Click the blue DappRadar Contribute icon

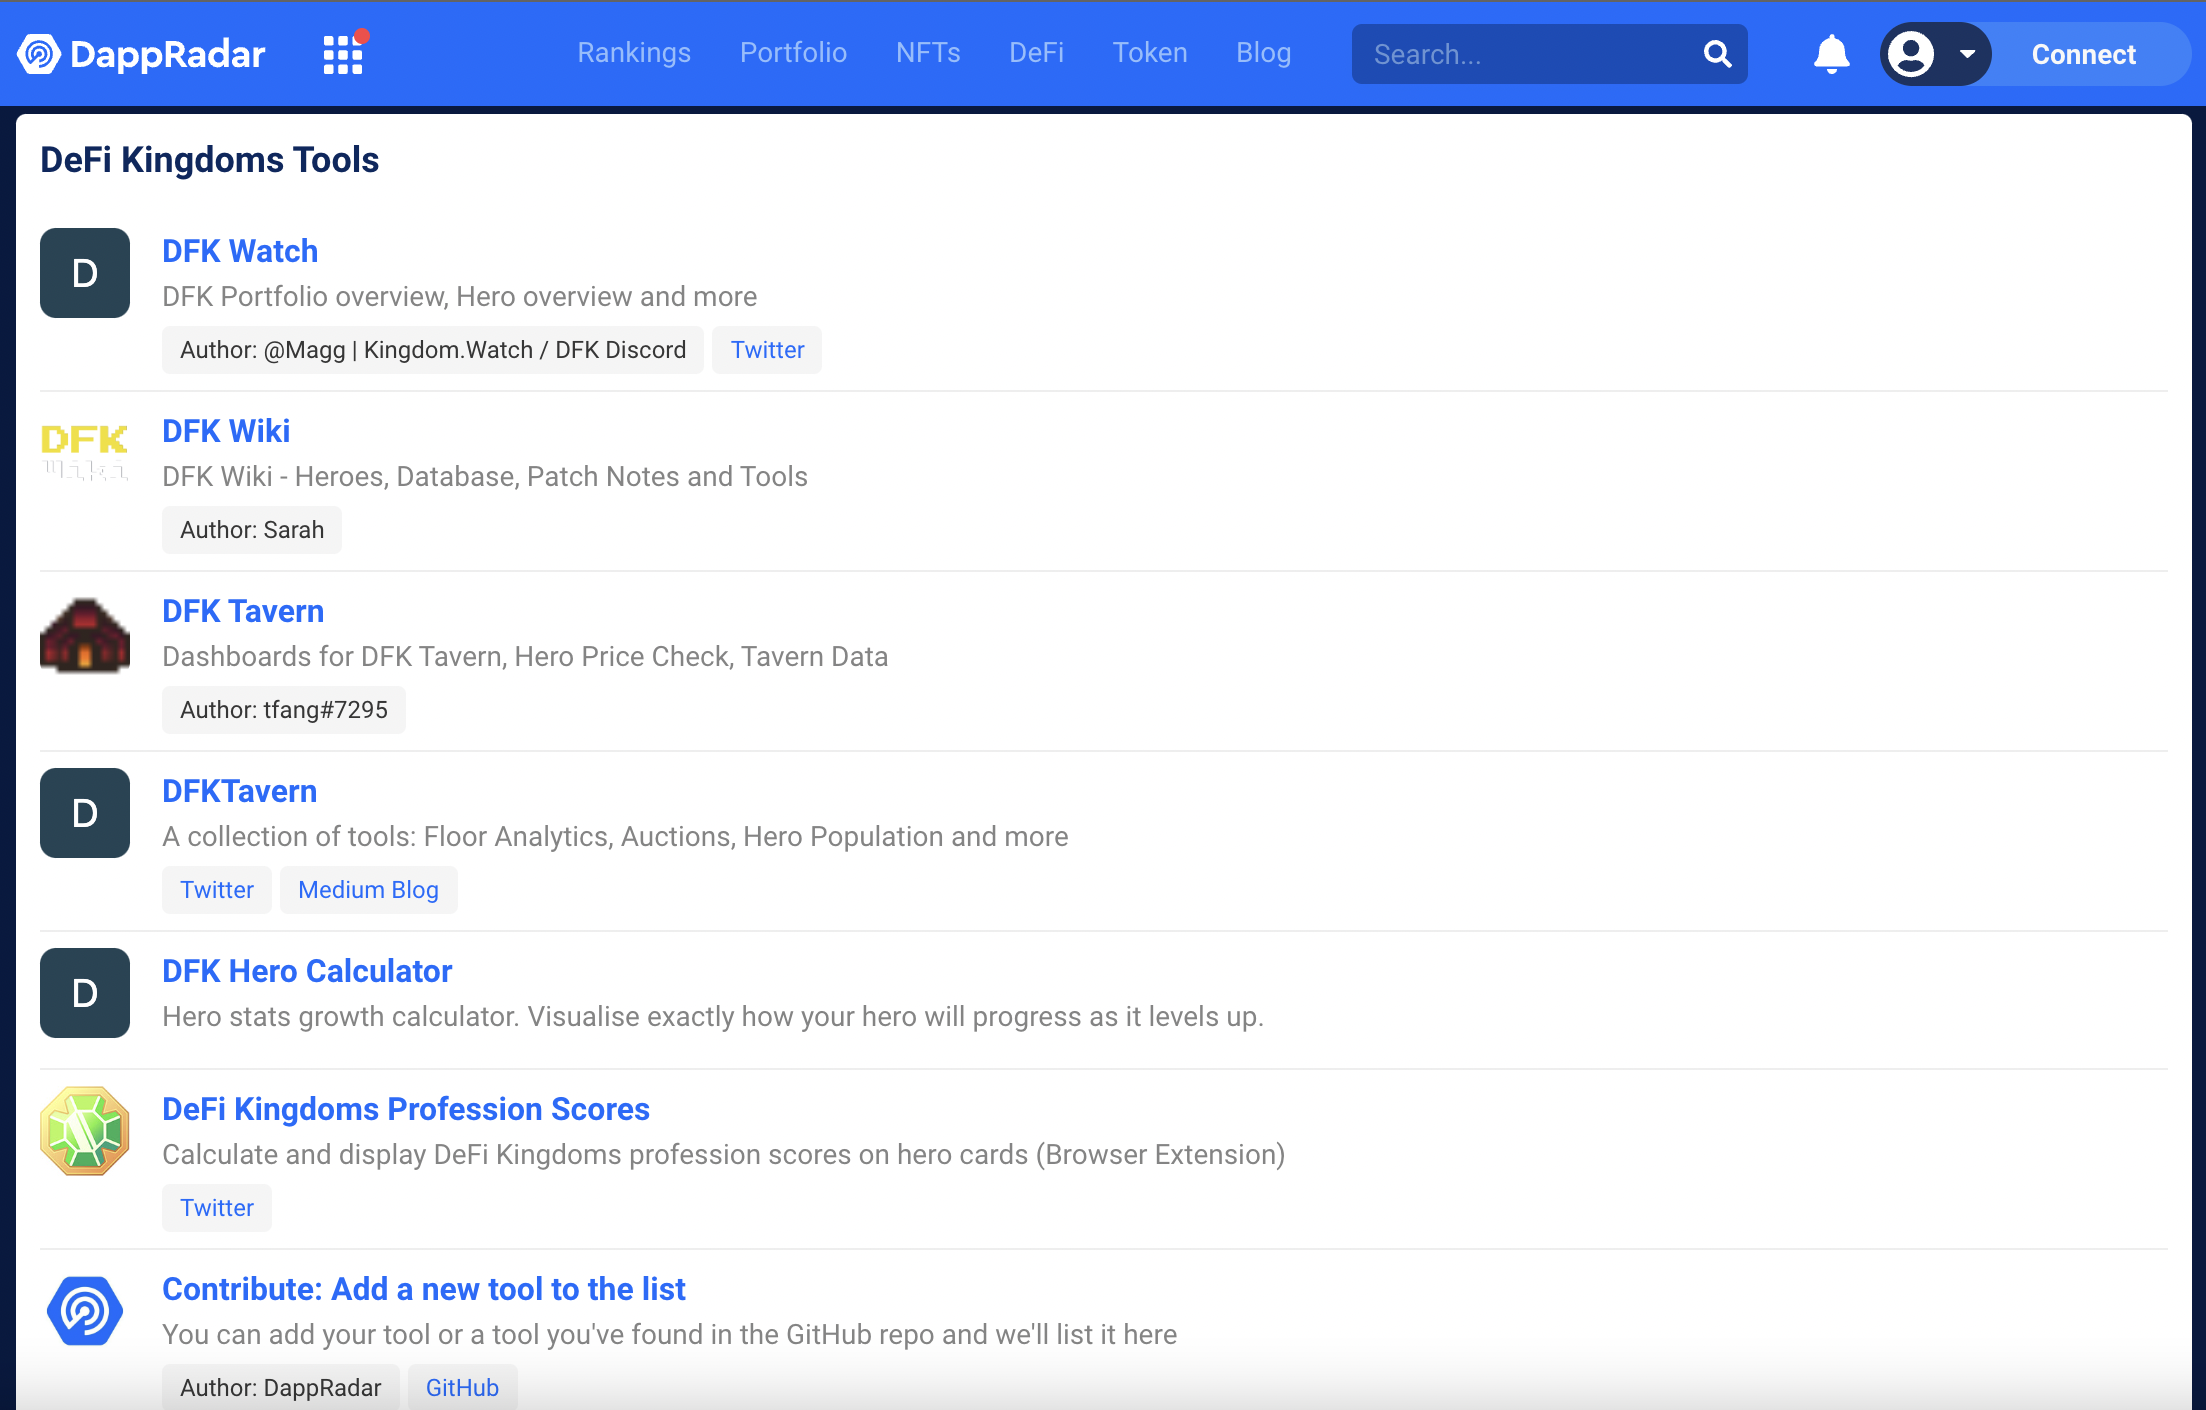click(x=85, y=1311)
